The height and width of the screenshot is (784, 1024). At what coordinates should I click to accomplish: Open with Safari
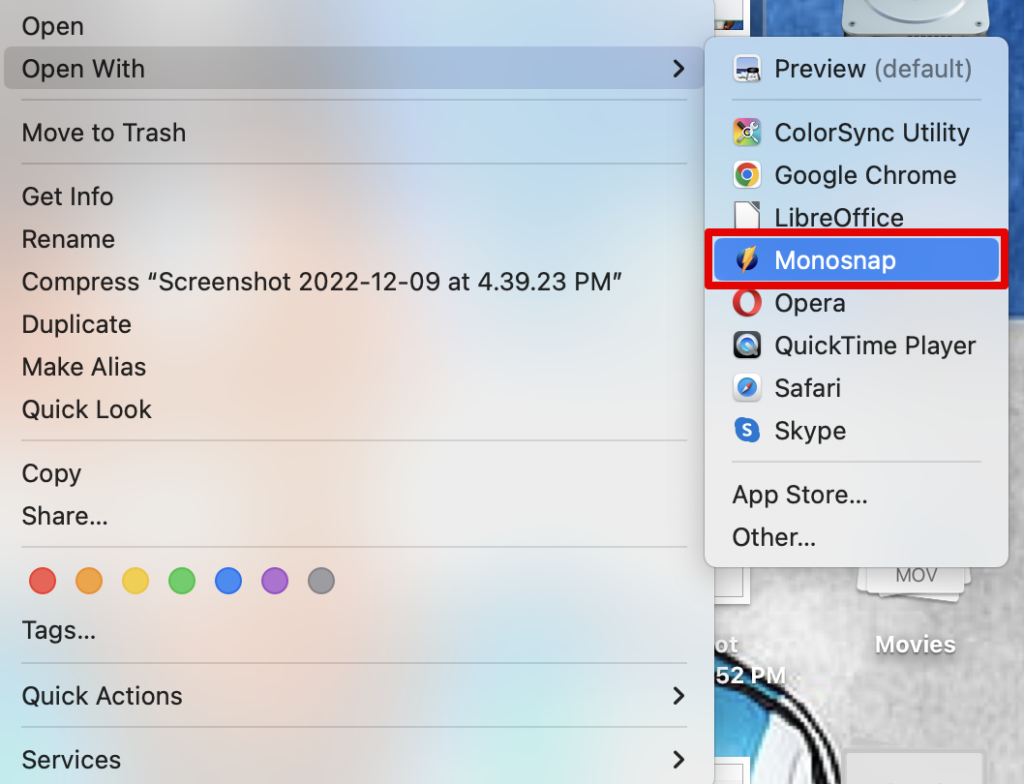click(x=856, y=388)
